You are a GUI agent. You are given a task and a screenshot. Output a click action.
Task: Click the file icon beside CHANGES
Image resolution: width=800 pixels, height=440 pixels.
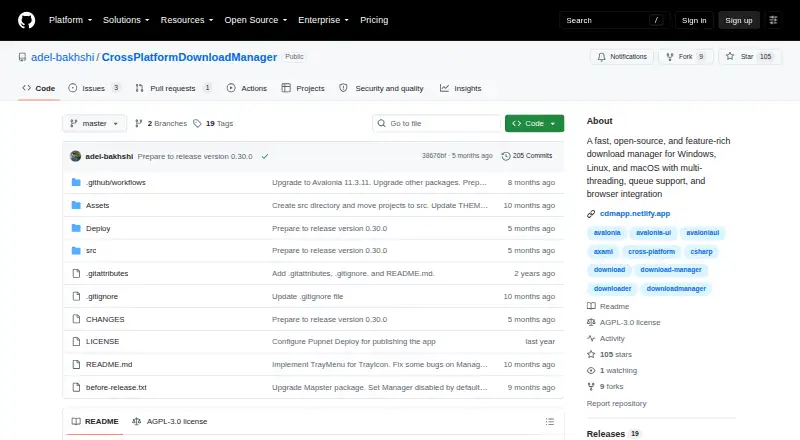pos(76,319)
